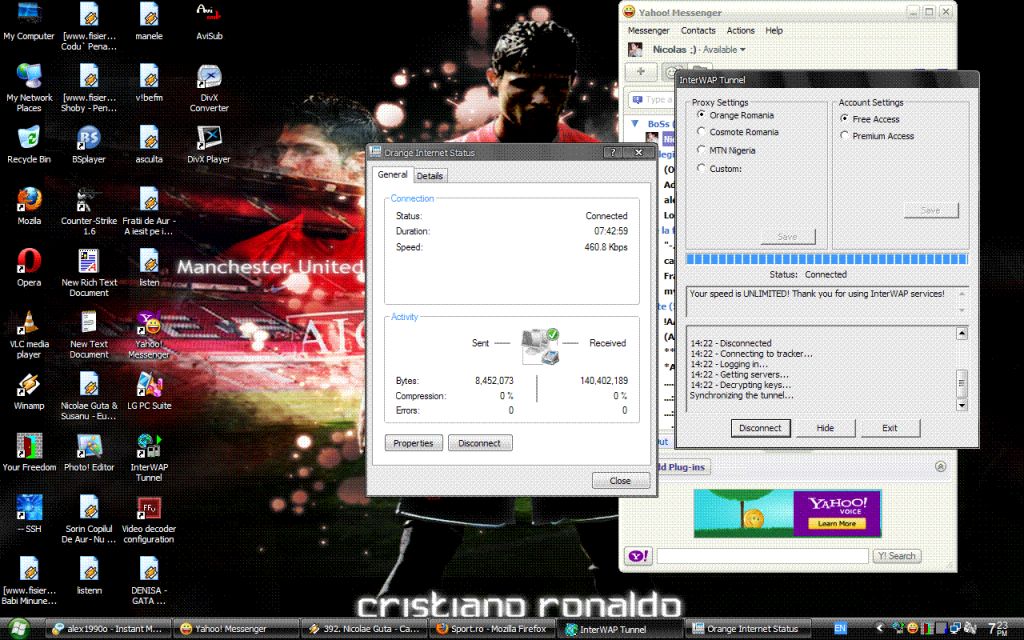1024x640 pixels.
Task: Open the LG PC Suite shortcut
Action: point(149,386)
